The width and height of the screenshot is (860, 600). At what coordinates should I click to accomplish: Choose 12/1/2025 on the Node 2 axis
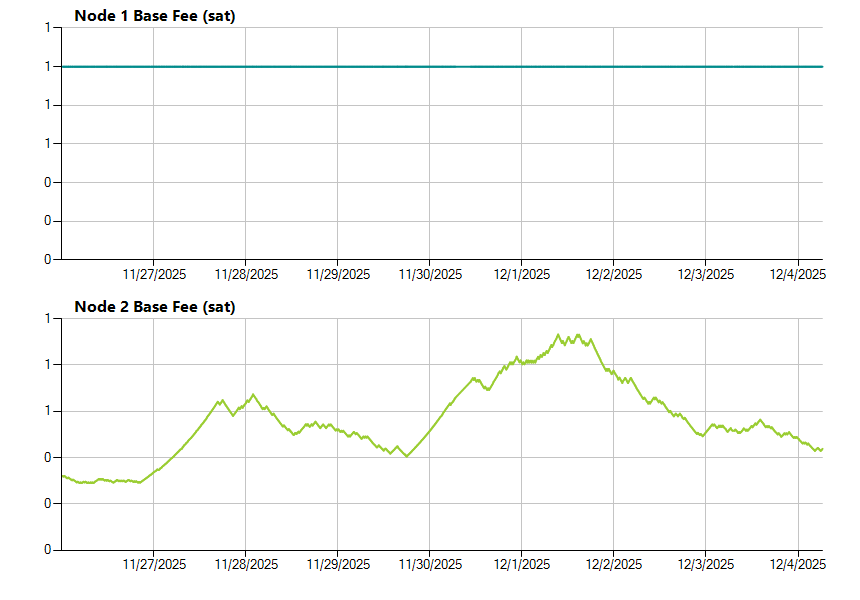pos(522,564)
